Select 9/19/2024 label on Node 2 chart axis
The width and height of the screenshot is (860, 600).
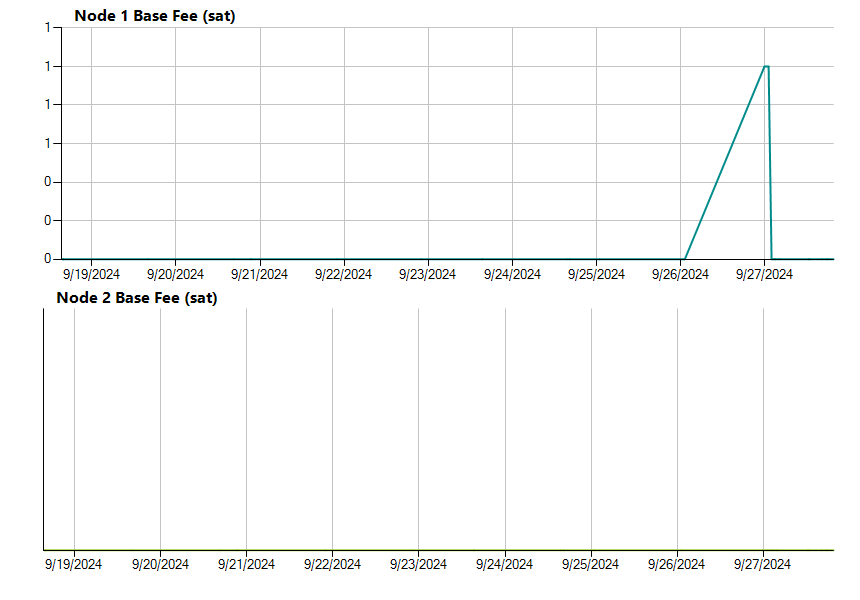pos(74,564)
